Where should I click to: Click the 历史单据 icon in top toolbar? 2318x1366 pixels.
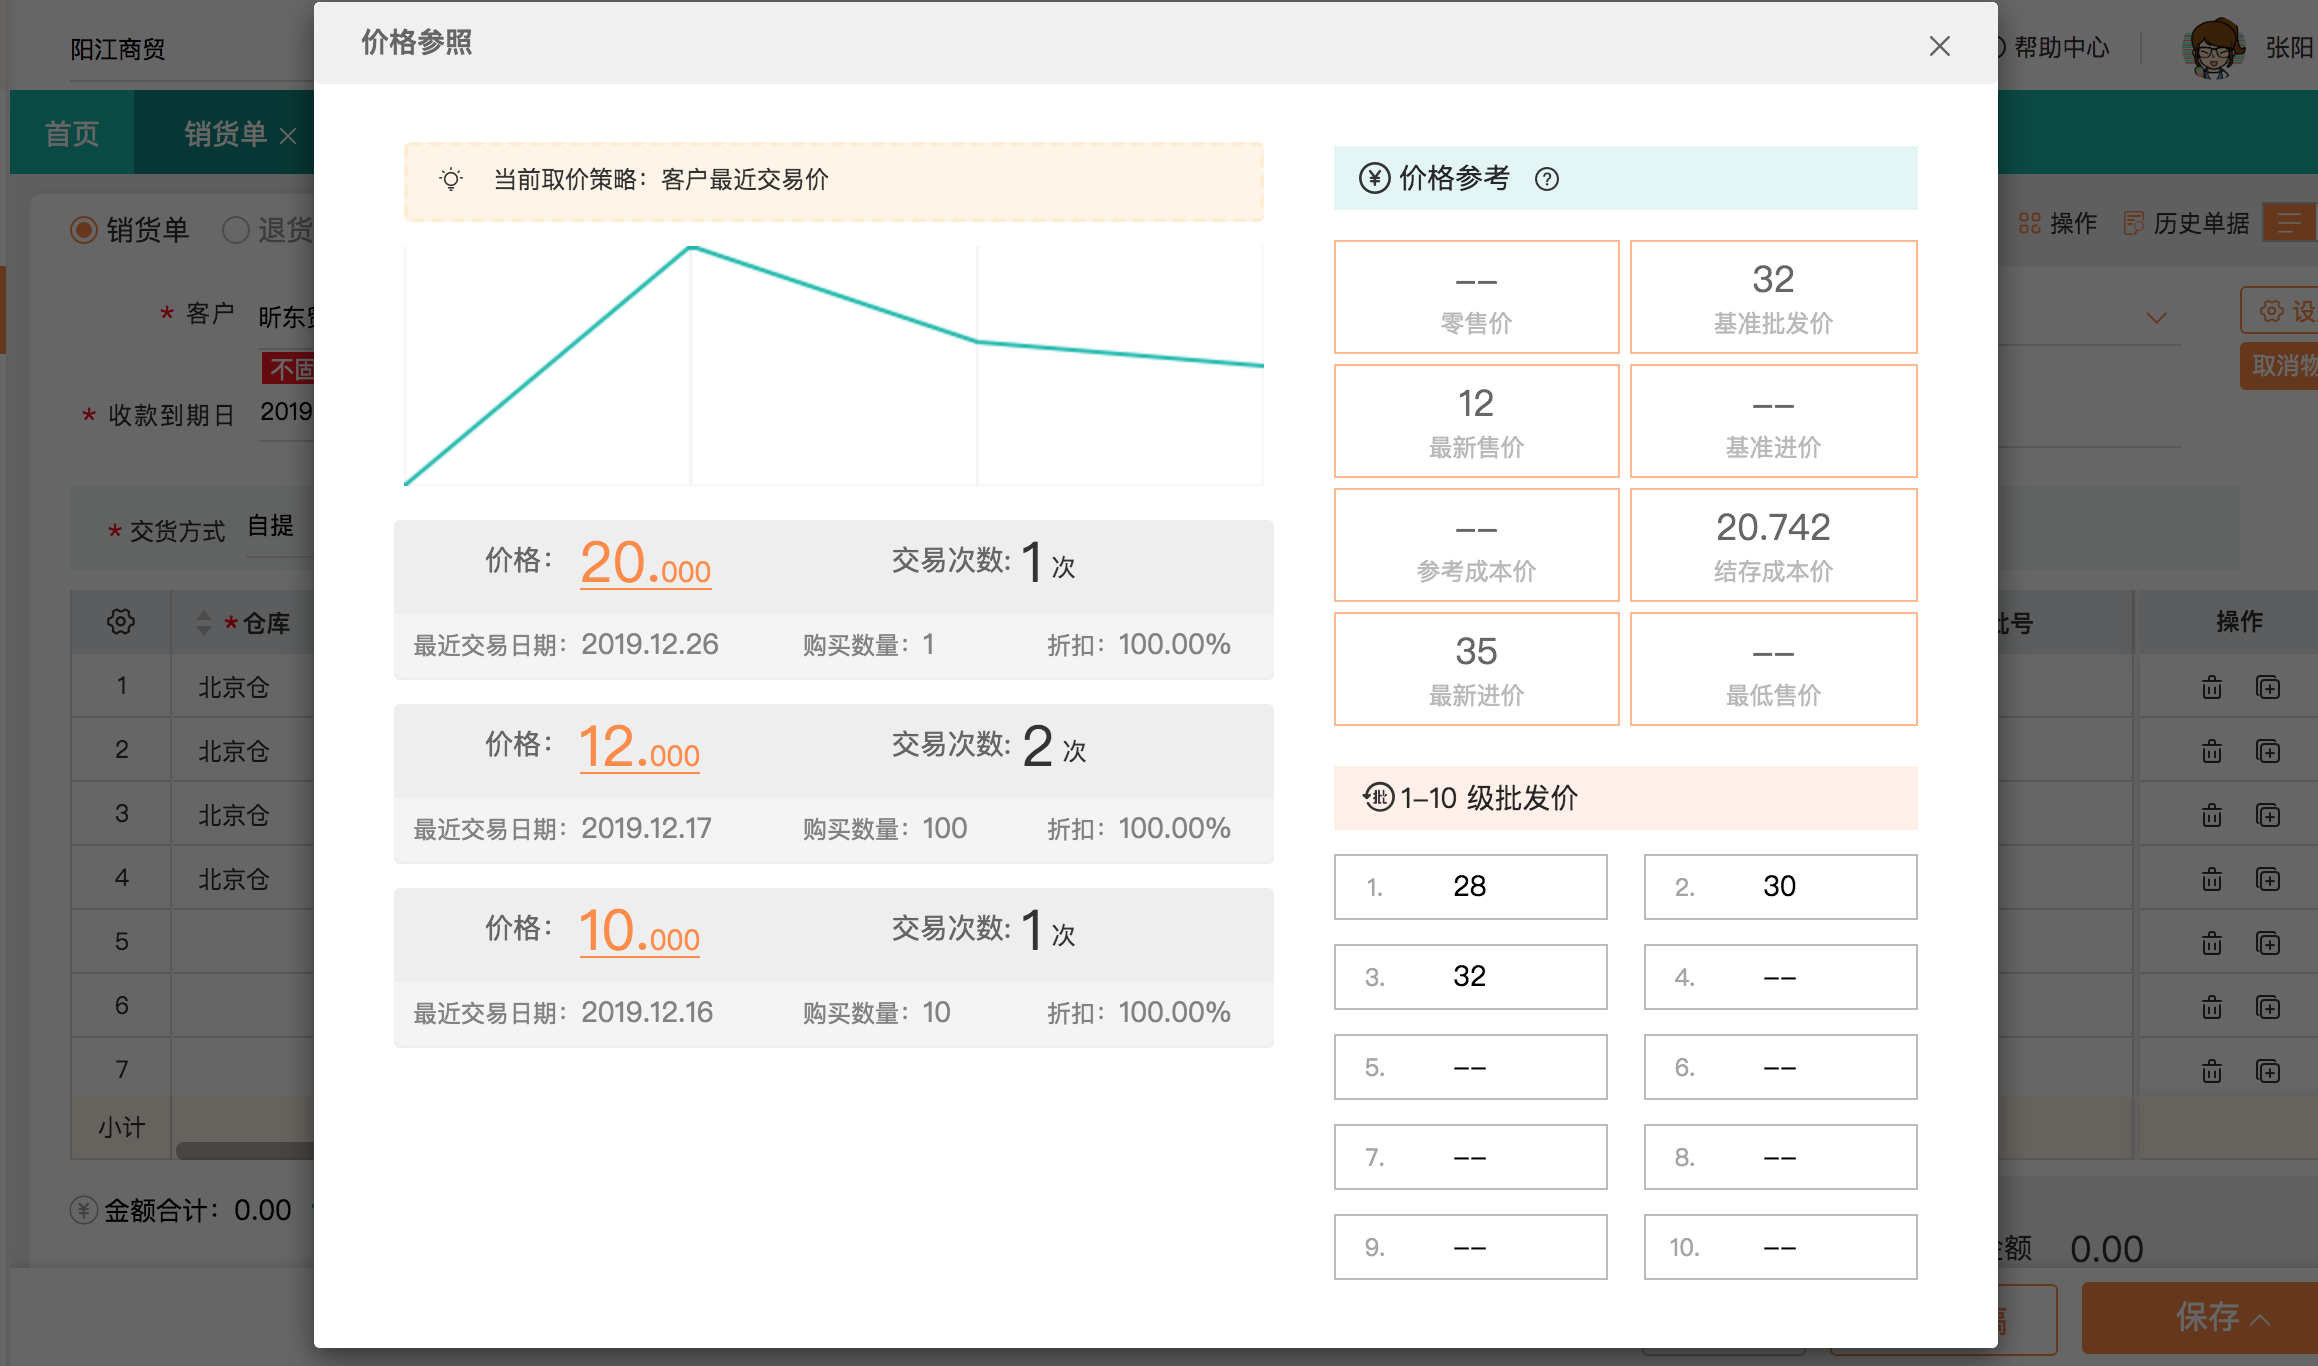point(2134,228)
